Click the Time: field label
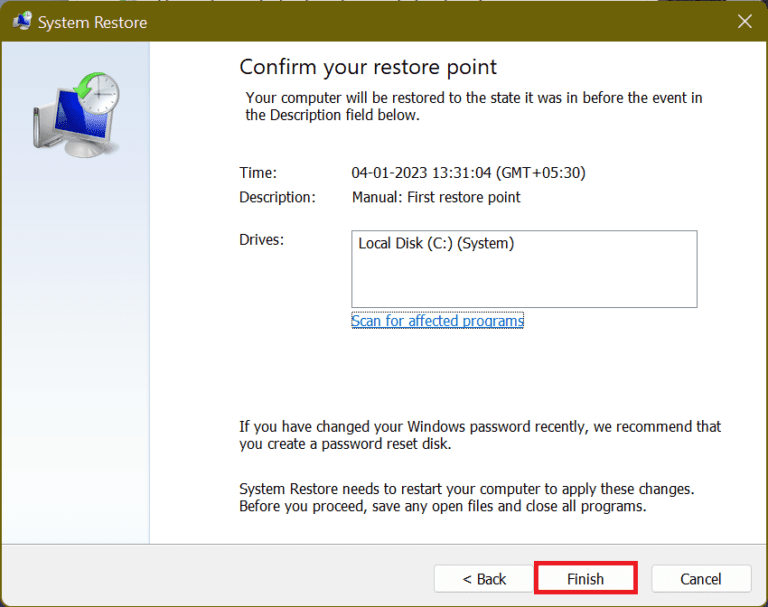Image resolution: width=768 pixels, height=607 pixels. tap(258, 173)
